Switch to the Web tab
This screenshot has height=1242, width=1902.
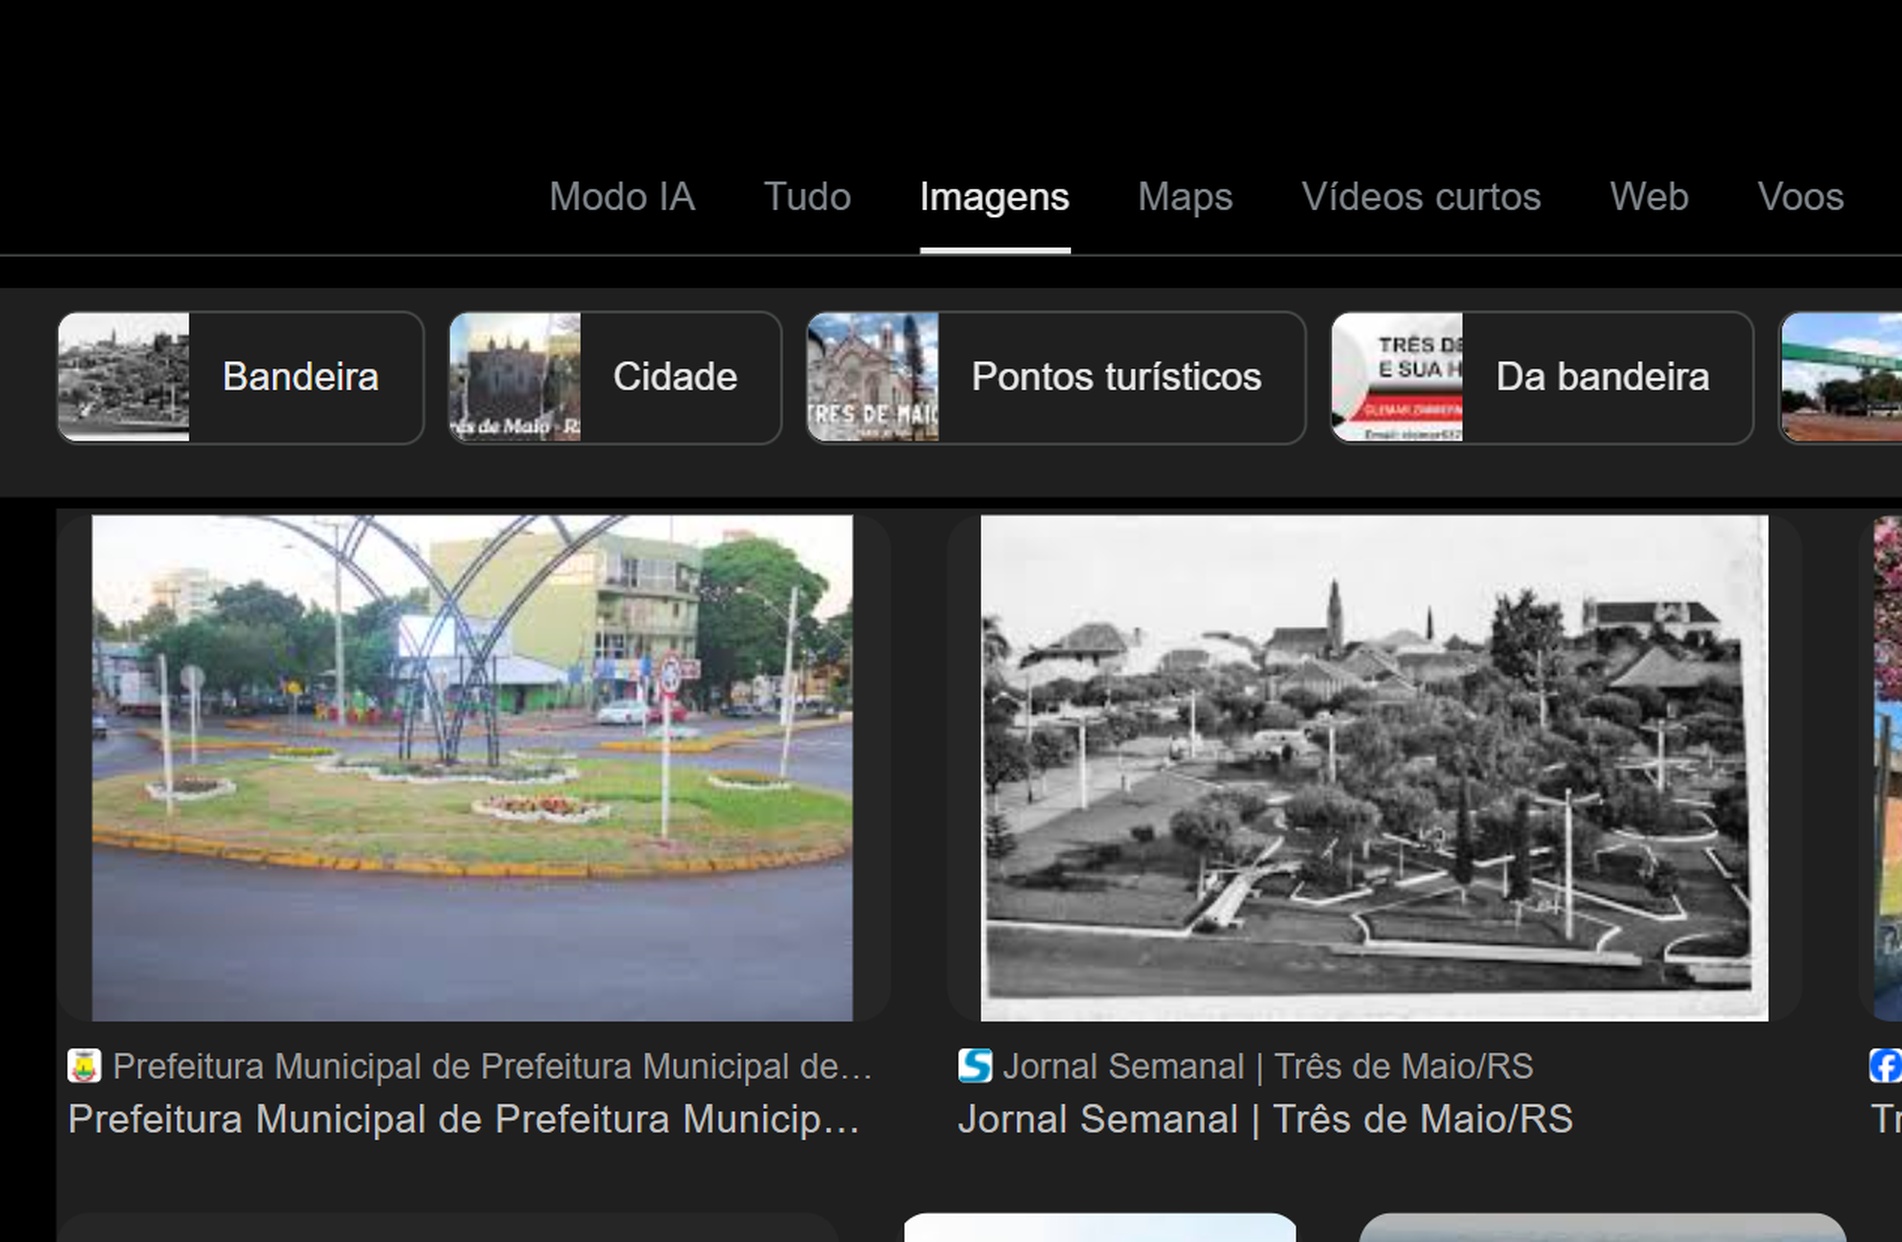pos(1648,197)
